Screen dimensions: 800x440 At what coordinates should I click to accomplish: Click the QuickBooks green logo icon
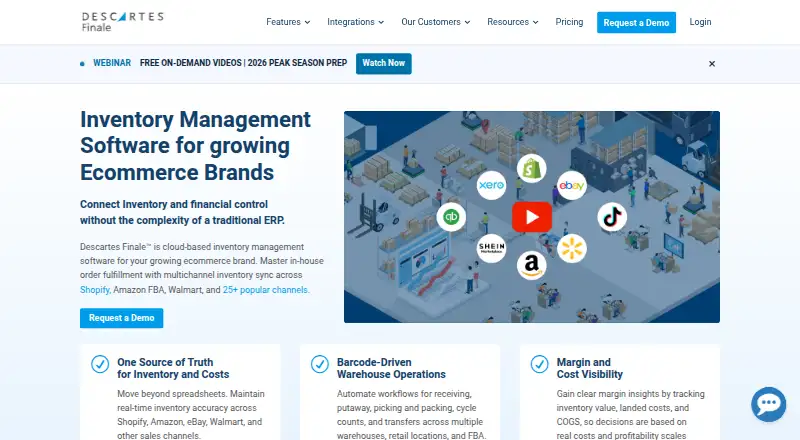click(x=451, y=217)
